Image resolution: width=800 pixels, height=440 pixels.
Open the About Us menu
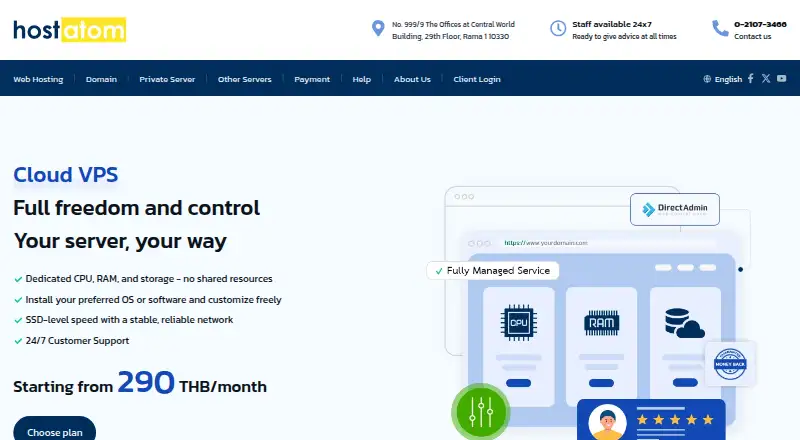412,79
